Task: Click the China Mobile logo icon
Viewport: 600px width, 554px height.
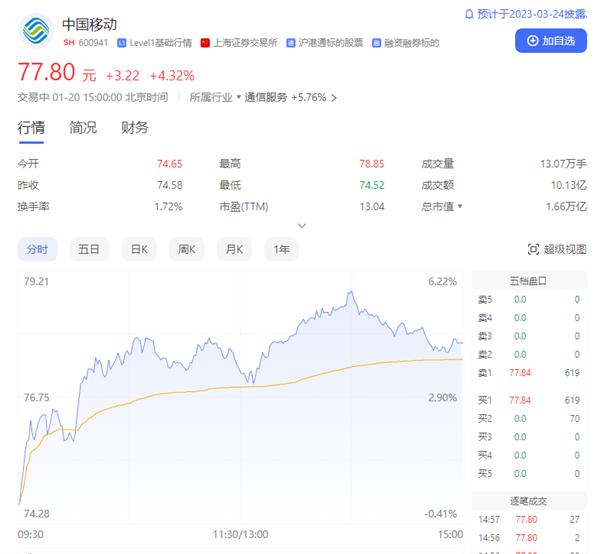Action: pos(36,31)
